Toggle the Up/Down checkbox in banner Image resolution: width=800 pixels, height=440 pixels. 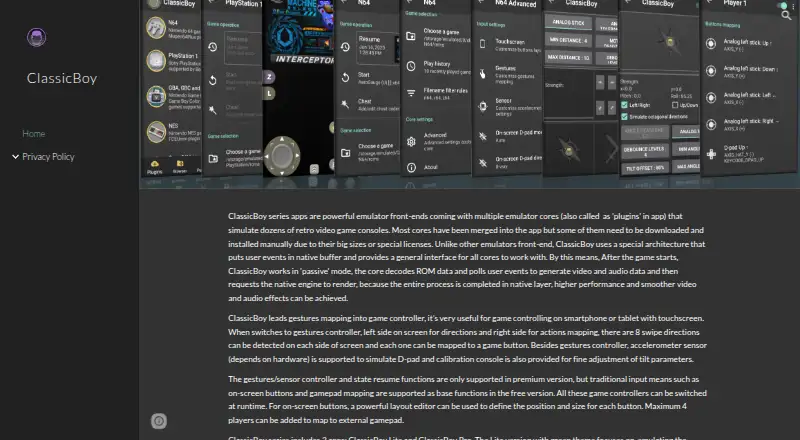[675, 105]
